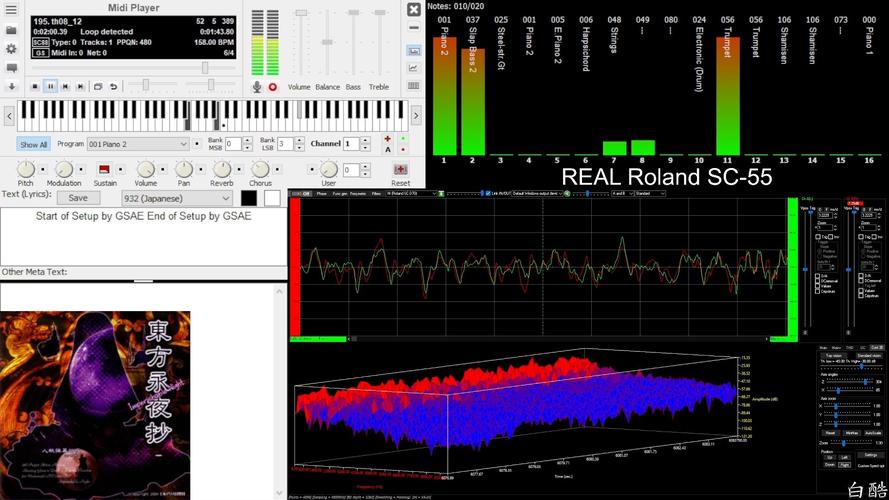Shift piano keyboard left with arrow
The width and height of the screenshot is (889, 500).
point(9,116)
